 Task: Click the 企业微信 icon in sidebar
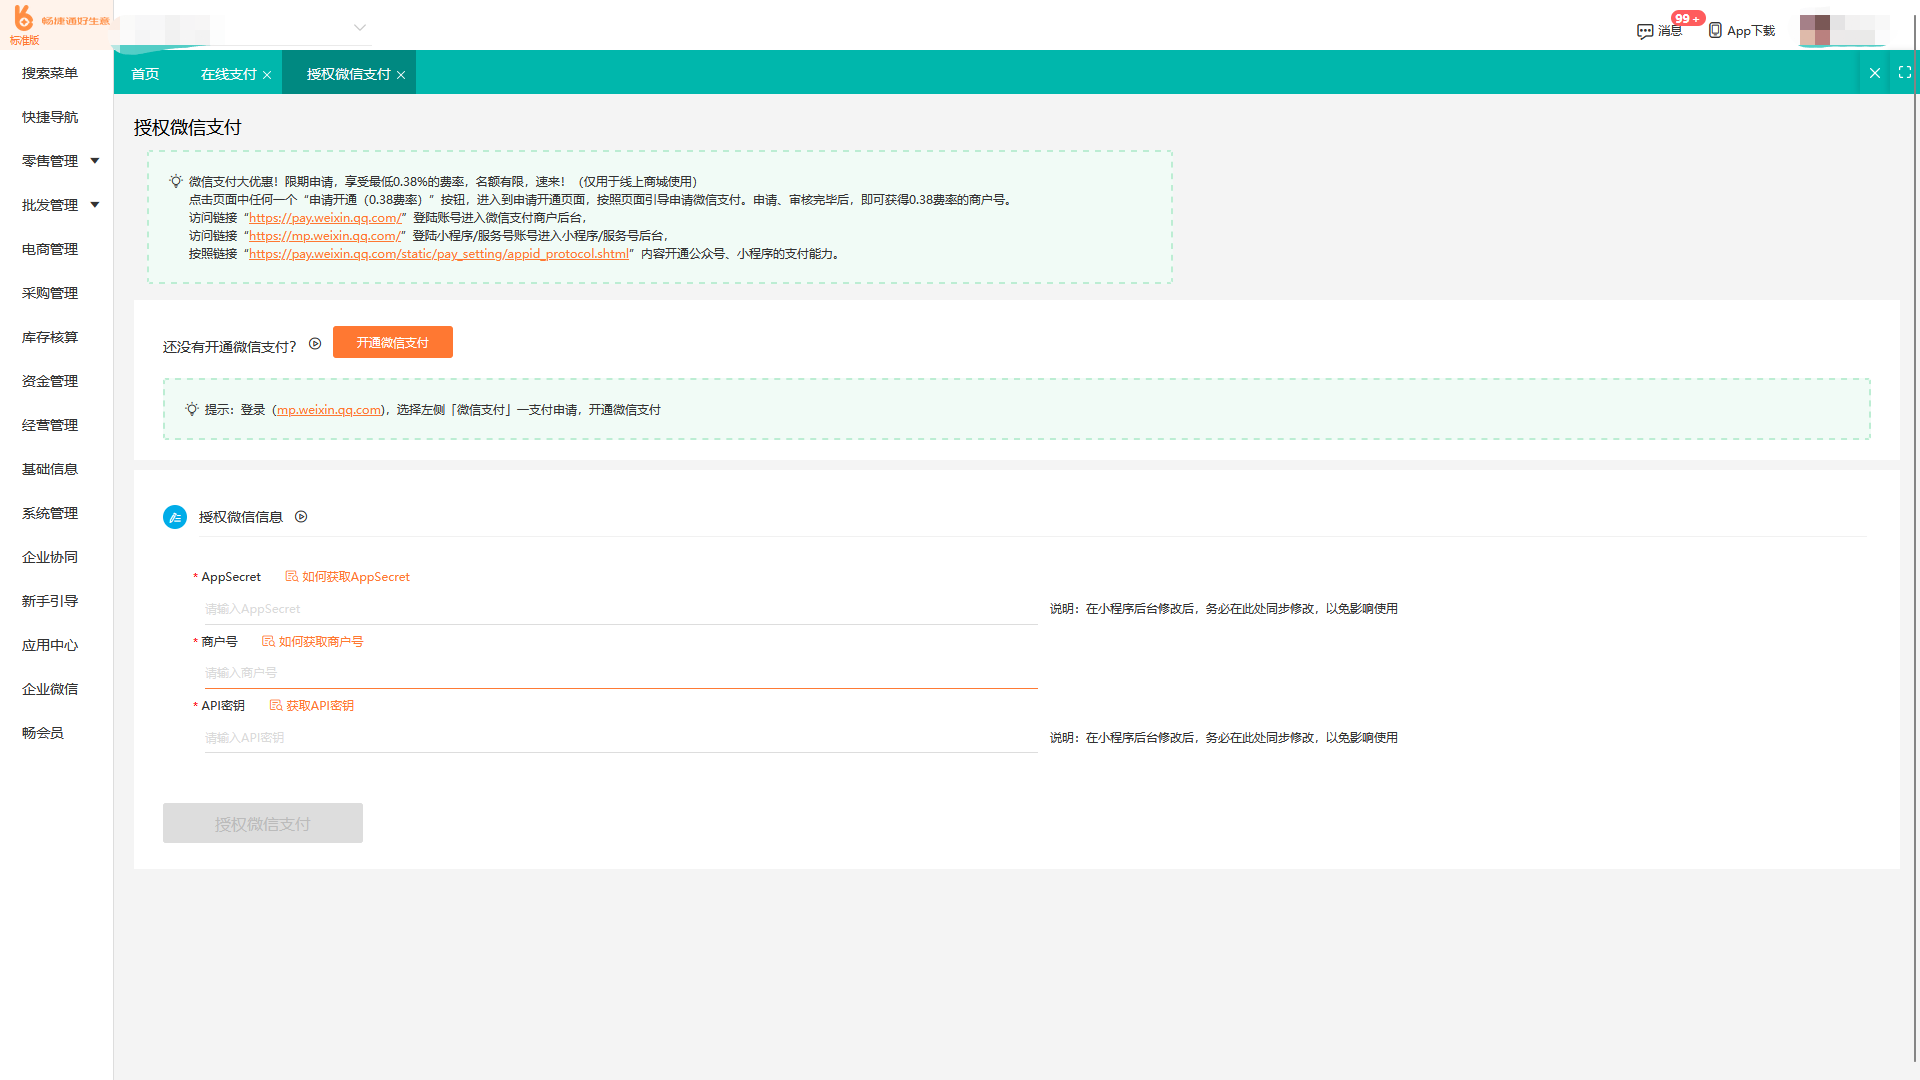pyautogui.click(x=49, y=688)
